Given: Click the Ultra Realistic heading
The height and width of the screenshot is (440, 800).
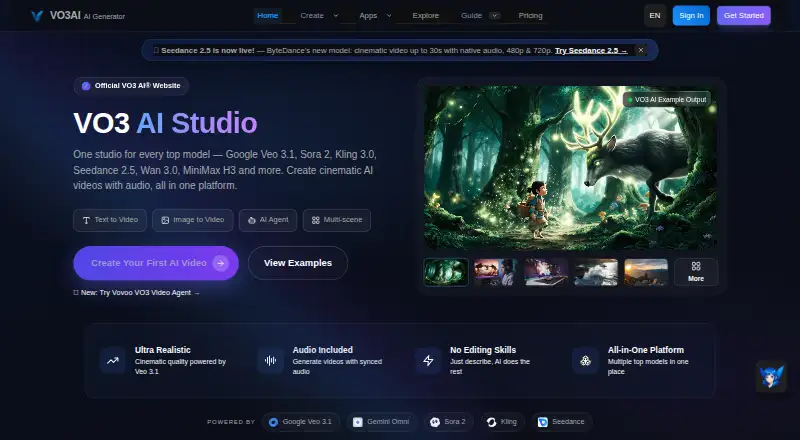Looking at the screenshot, I should click(x=163, y=350).
